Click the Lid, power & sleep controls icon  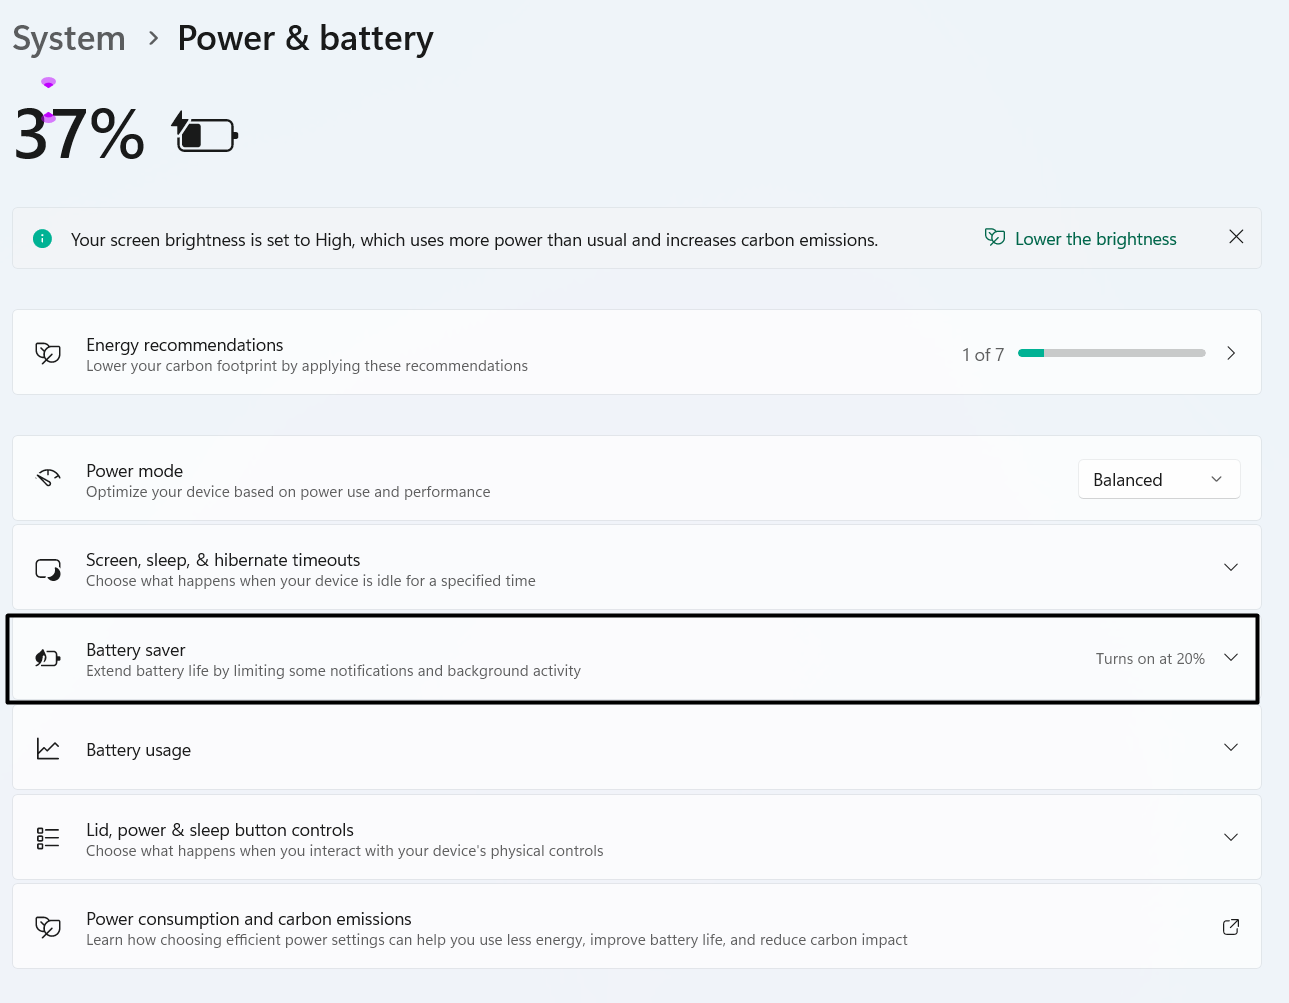pos(48,838)
